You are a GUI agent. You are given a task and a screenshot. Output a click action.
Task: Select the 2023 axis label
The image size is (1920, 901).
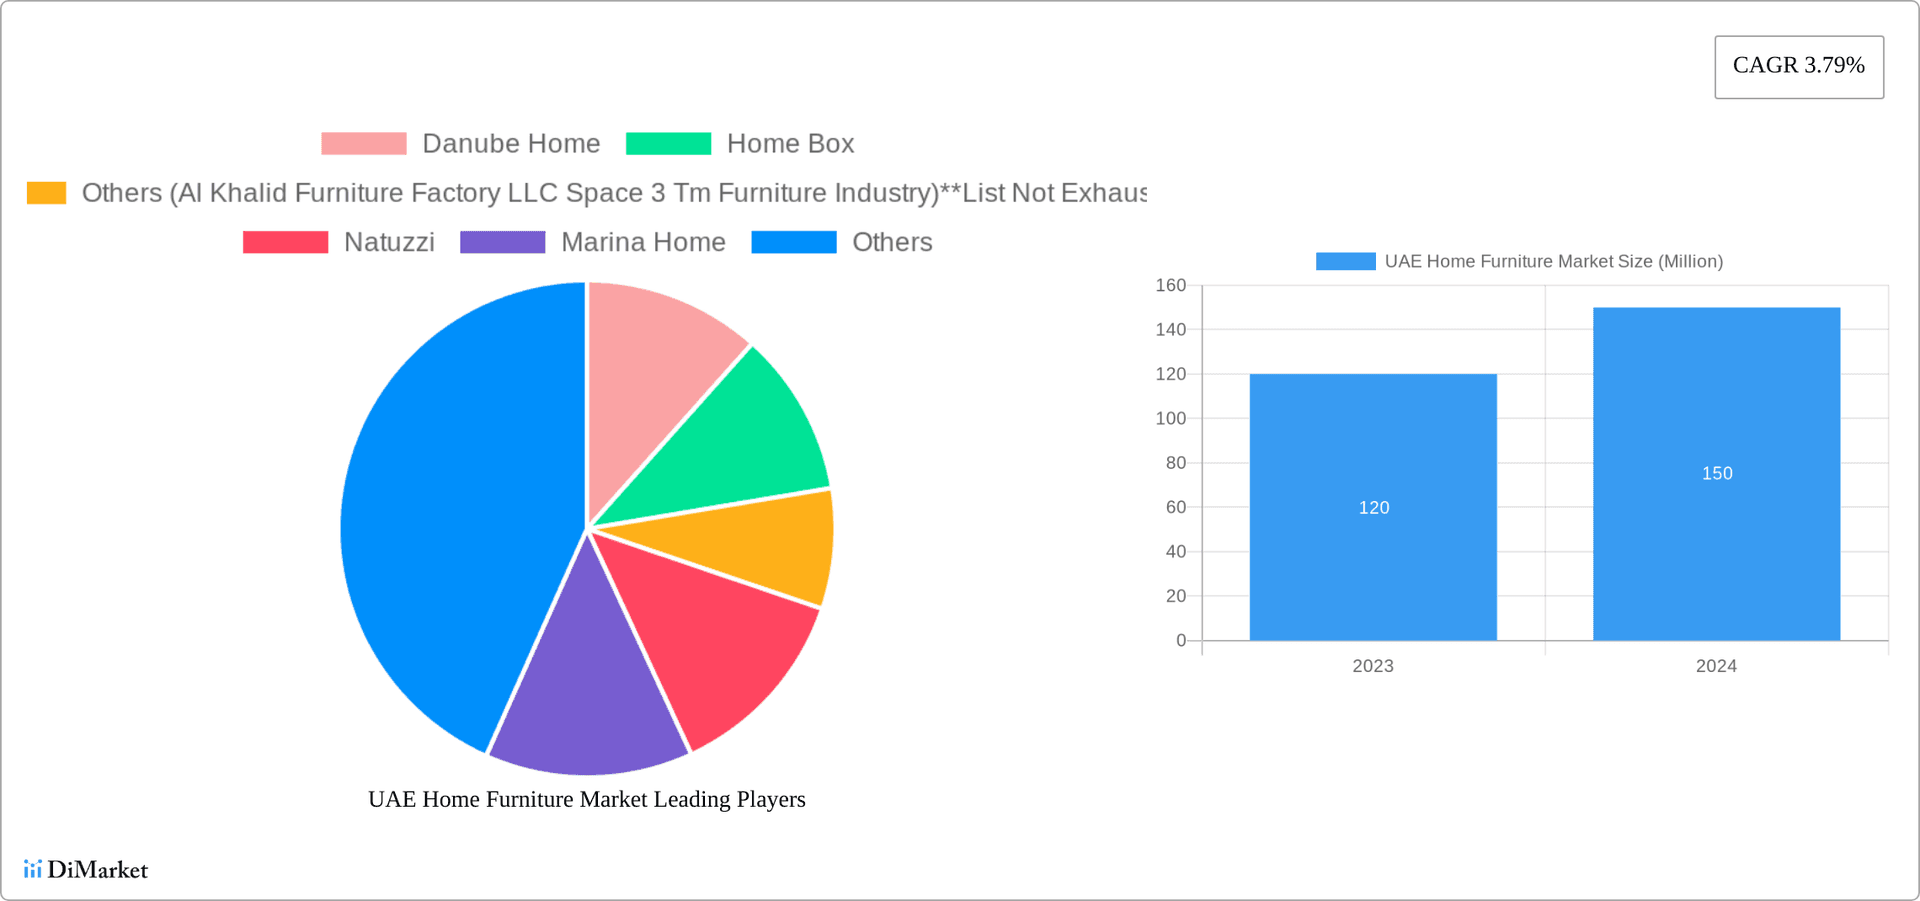click(1373, 665)
